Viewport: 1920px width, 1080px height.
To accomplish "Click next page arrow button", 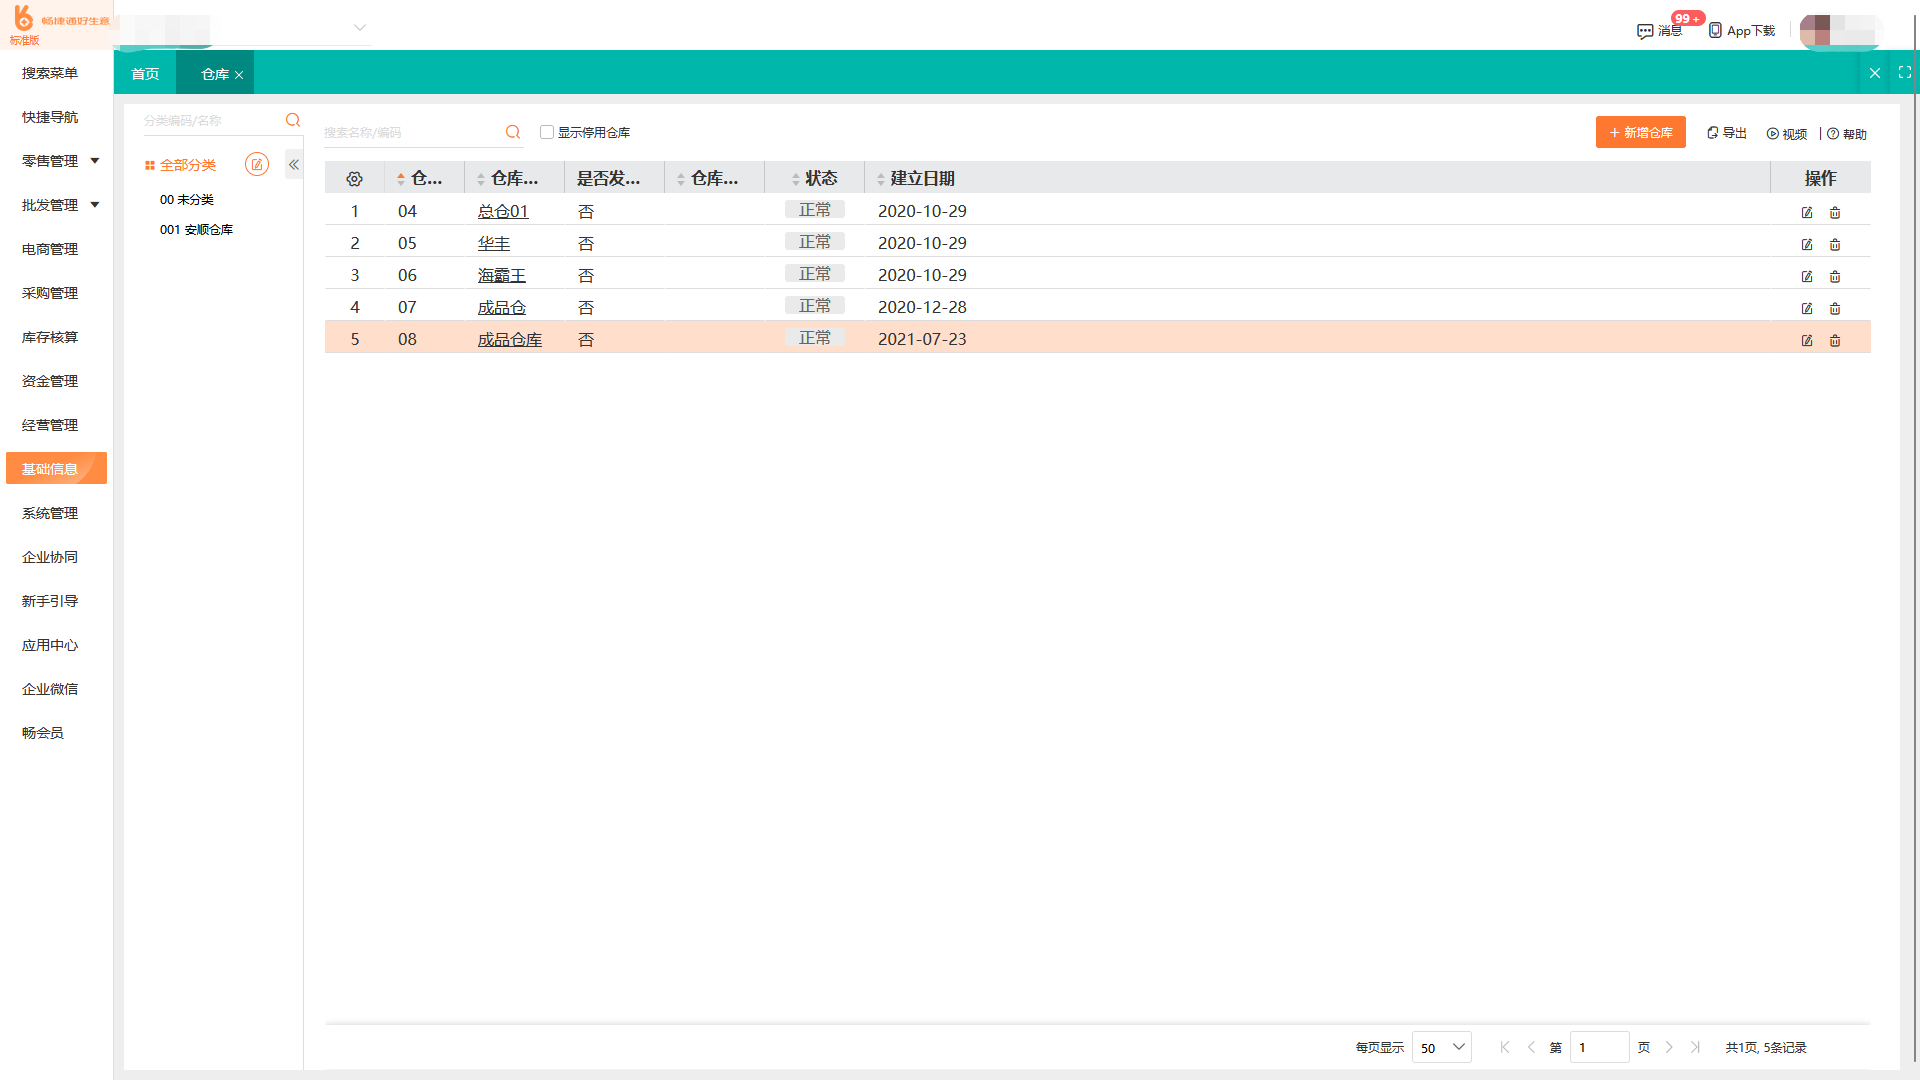I will click(x=1668, y=1047).
